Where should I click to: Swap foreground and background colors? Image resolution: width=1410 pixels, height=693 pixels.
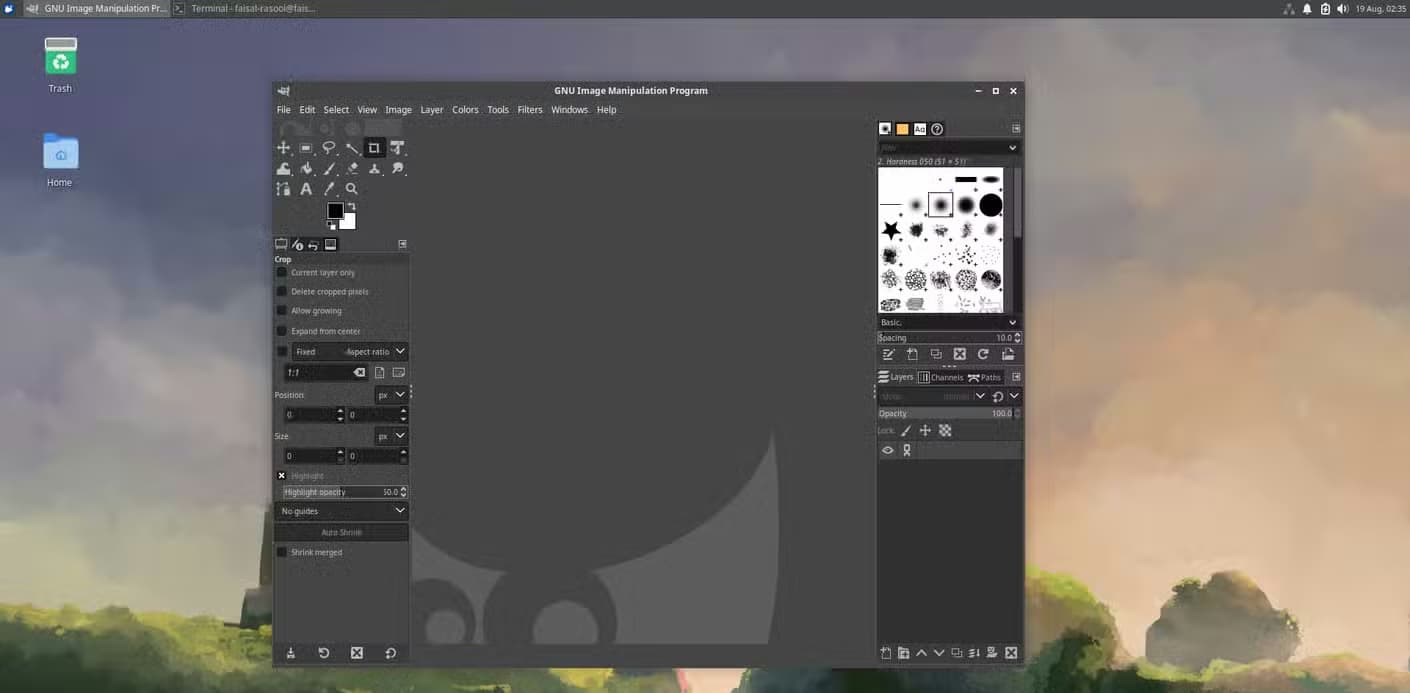(x=351, y=206)
